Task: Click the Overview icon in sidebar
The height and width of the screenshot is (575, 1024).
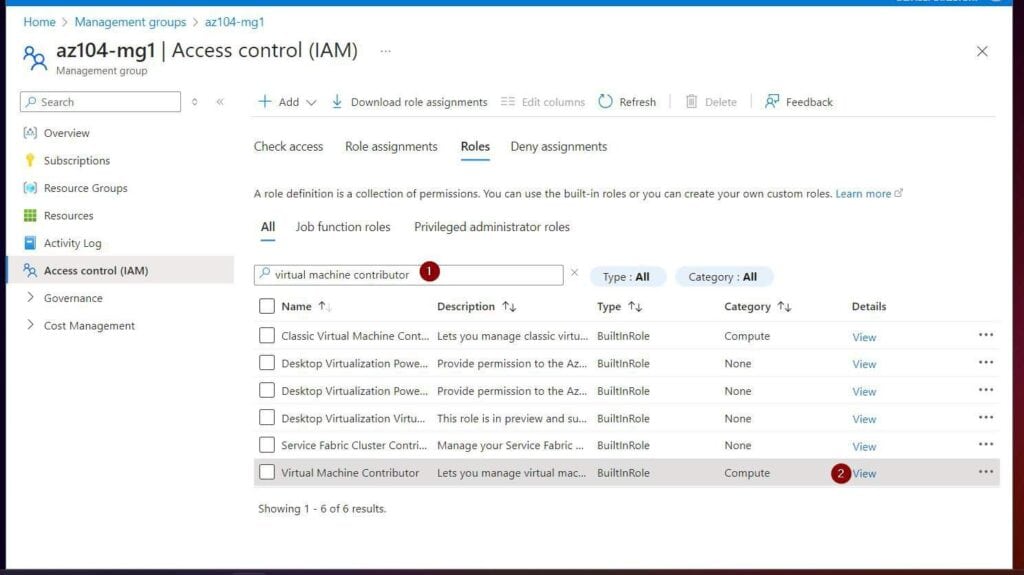Action: 30,133
